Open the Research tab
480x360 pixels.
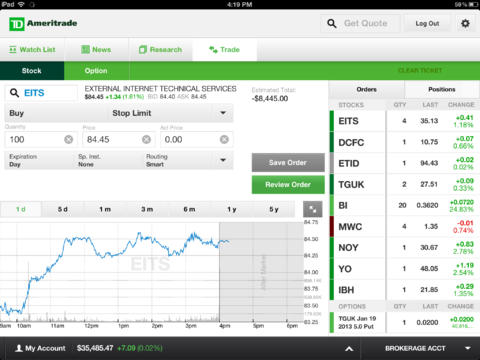coord(161,50)
